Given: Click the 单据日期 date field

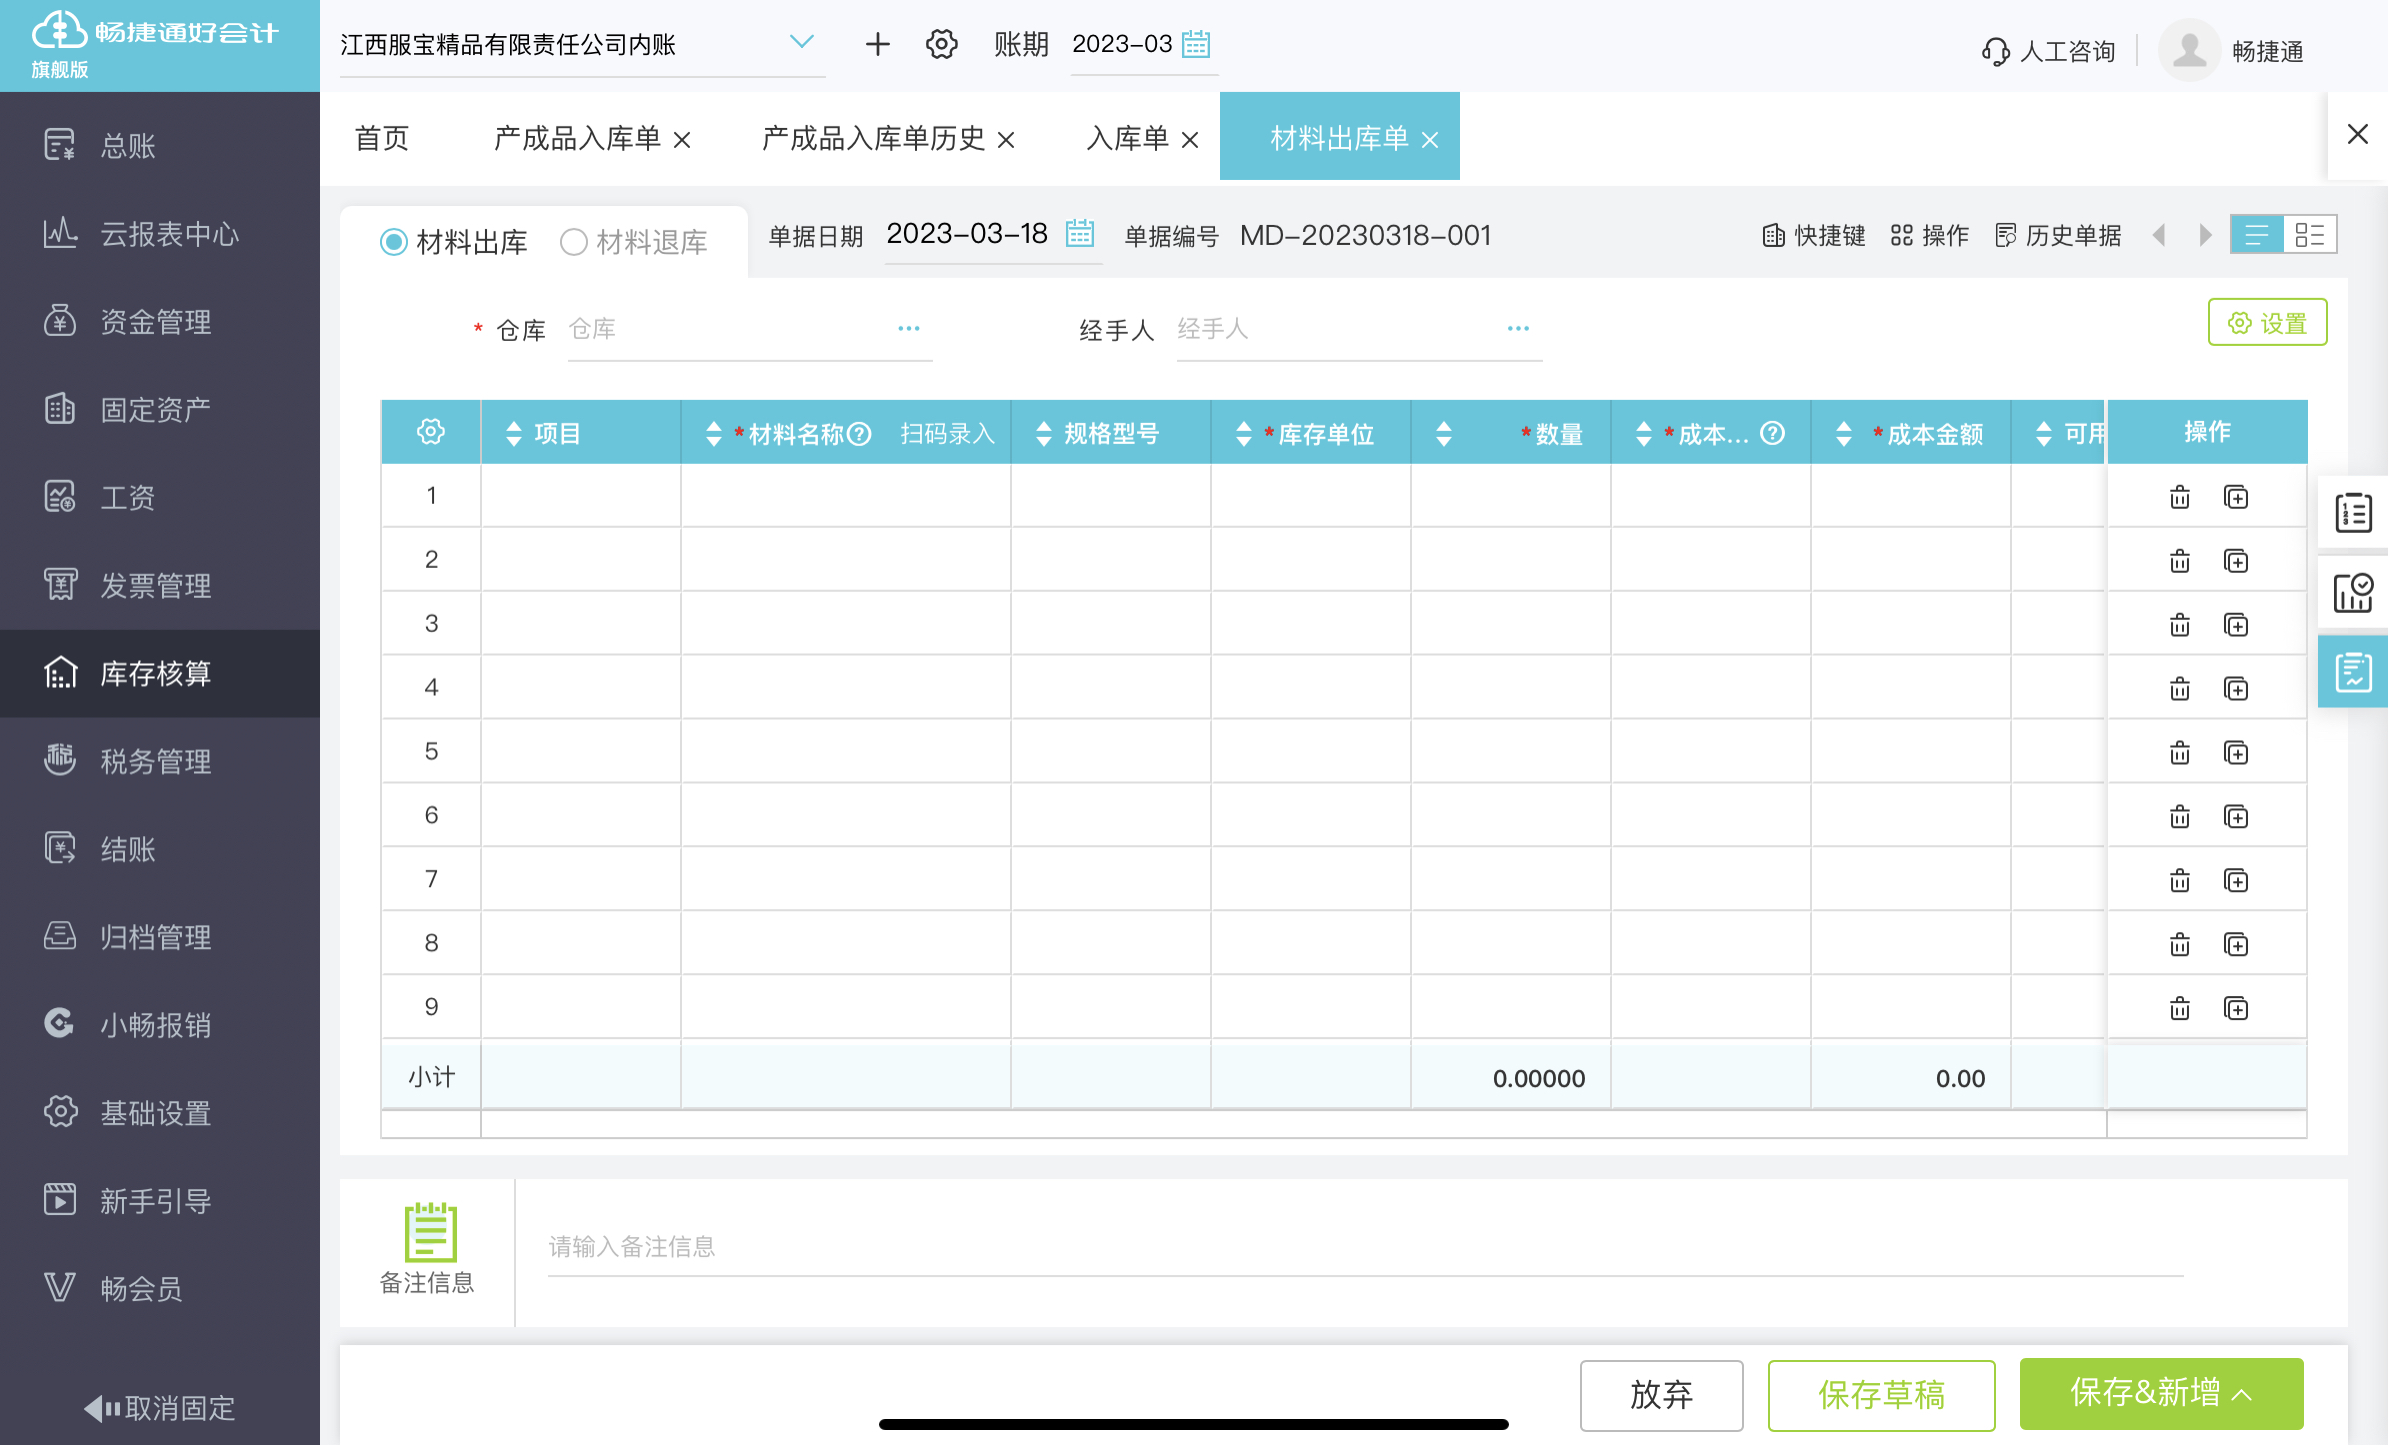Looking at the screenshot, I should coord(967,235).
